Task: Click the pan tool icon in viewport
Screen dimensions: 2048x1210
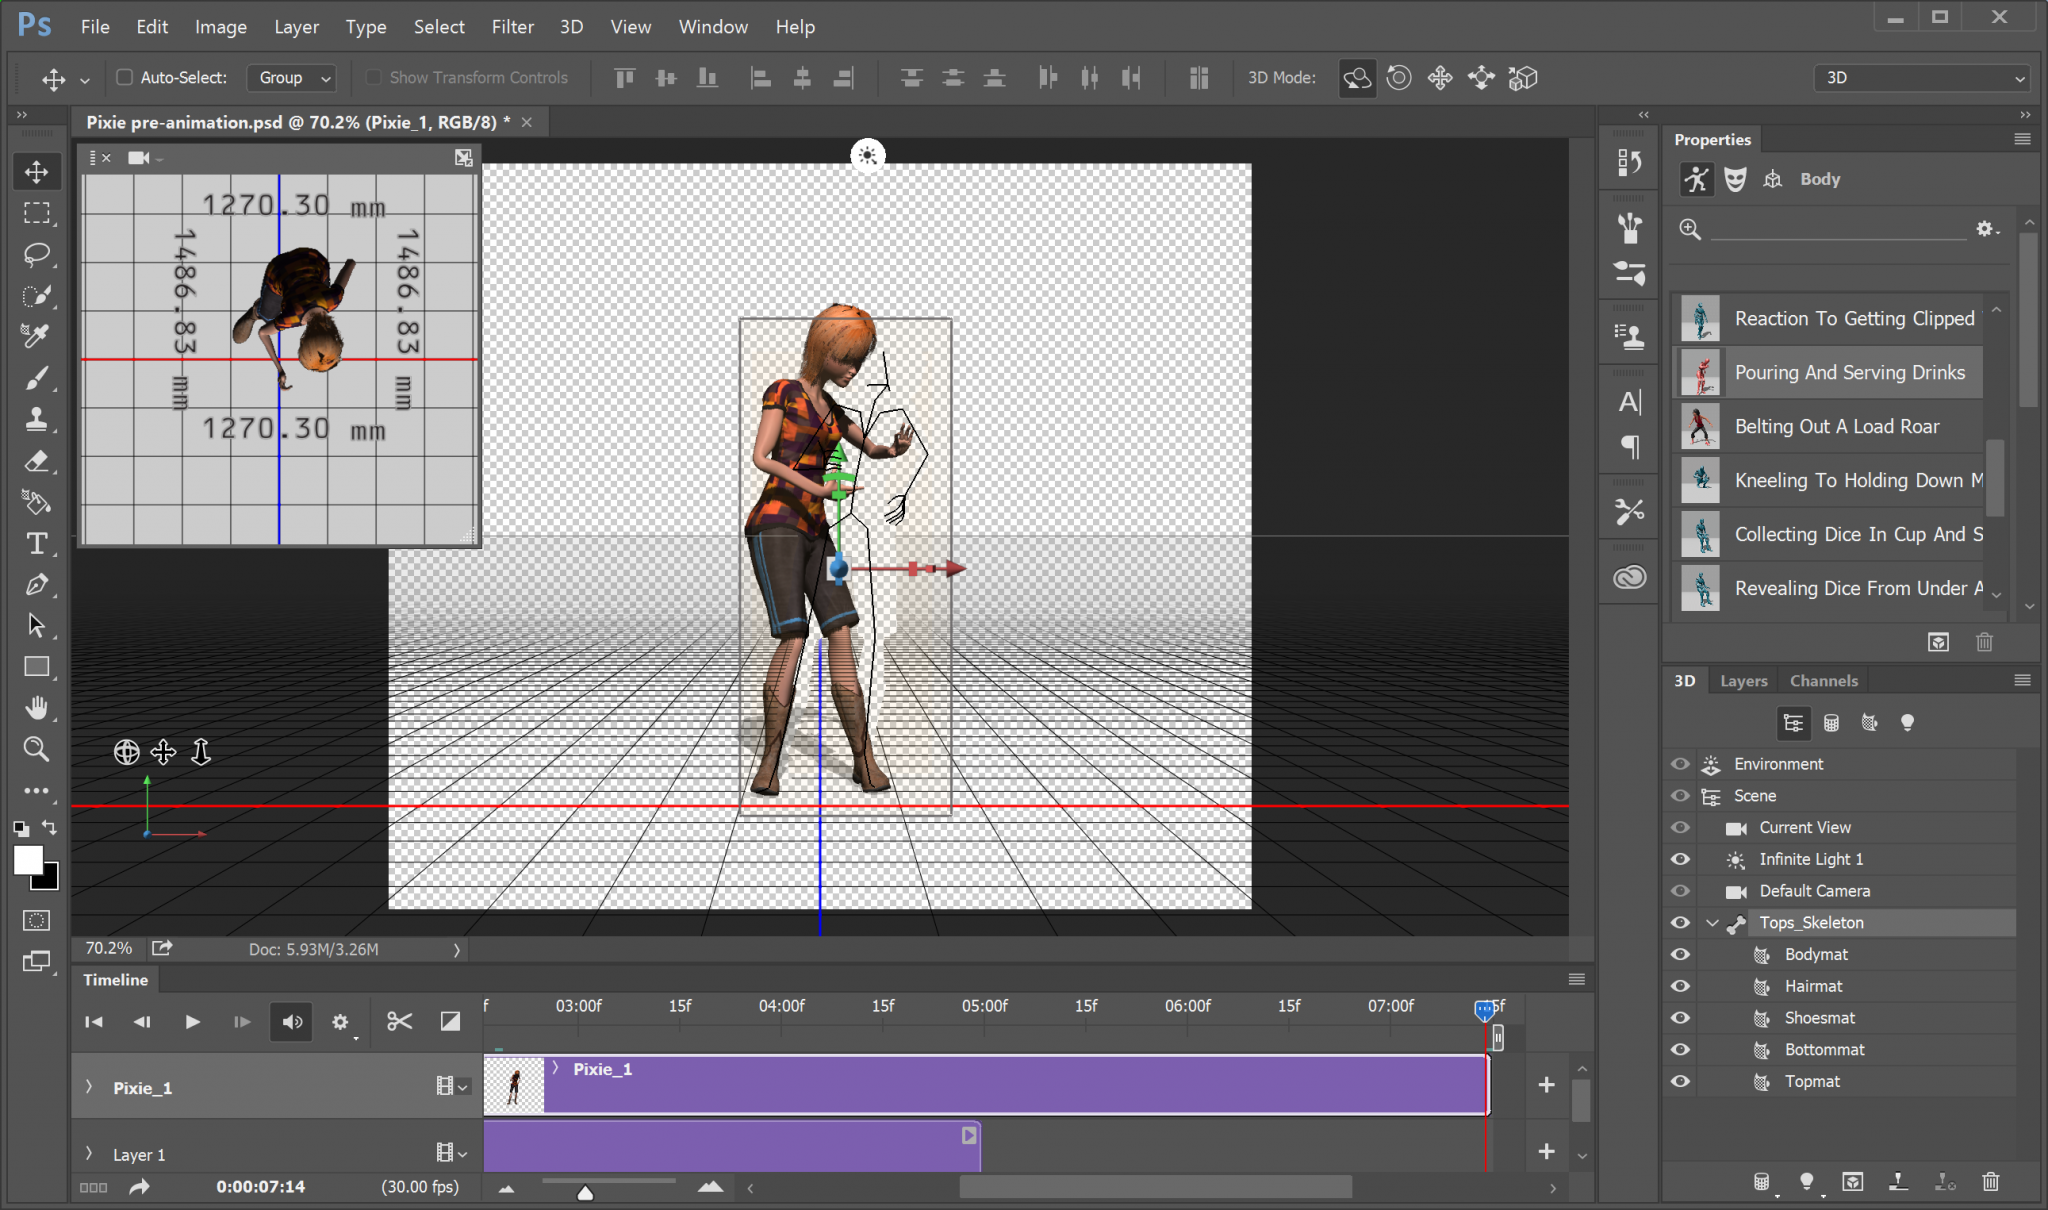Action: tap(163, 750)
